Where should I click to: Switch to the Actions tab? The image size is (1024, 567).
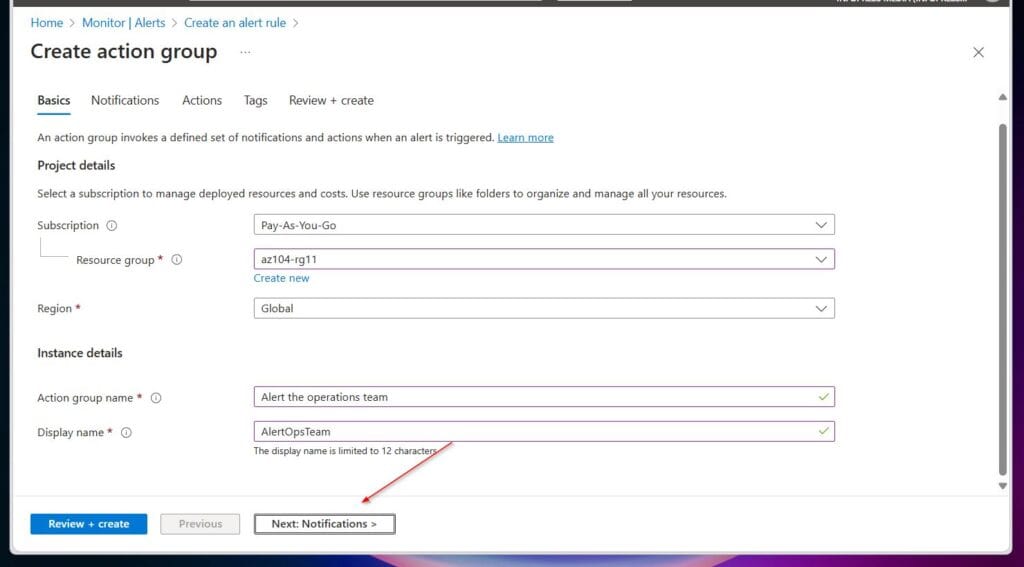point(202,101)
